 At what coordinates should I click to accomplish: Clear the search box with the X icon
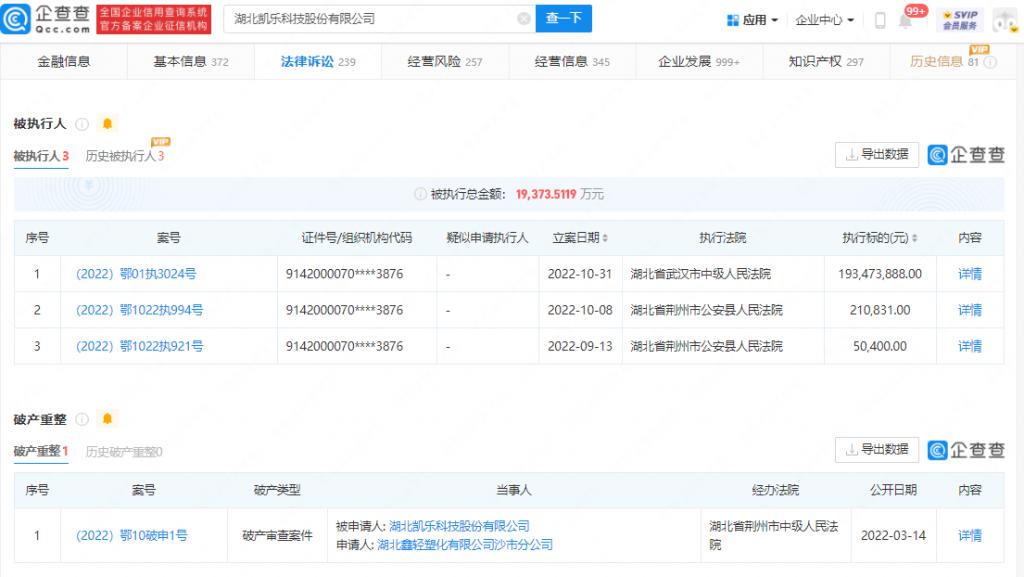(524, 19)
